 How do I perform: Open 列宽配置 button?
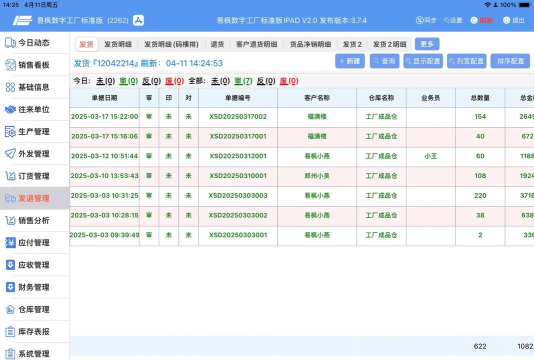(467, 61)
